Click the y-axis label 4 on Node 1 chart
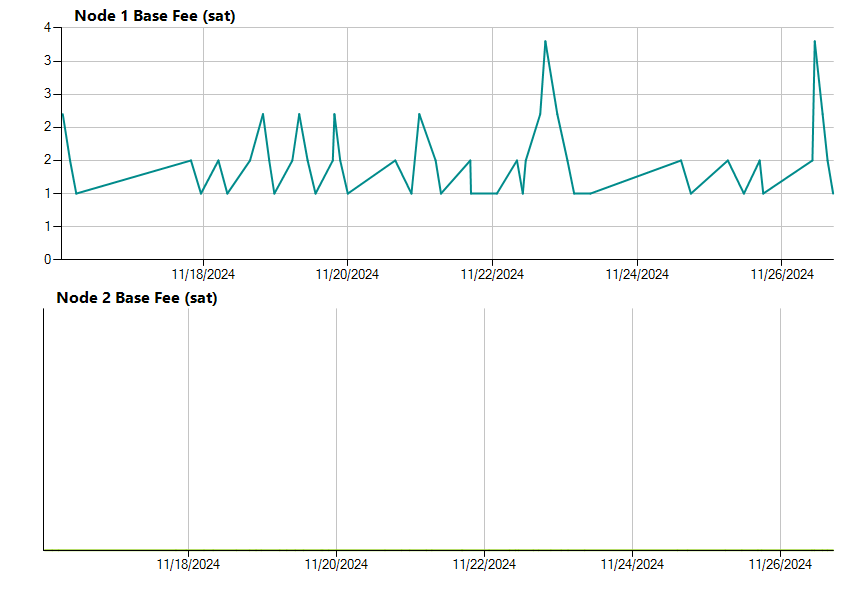The image size is (860, 600). [47, 28]
